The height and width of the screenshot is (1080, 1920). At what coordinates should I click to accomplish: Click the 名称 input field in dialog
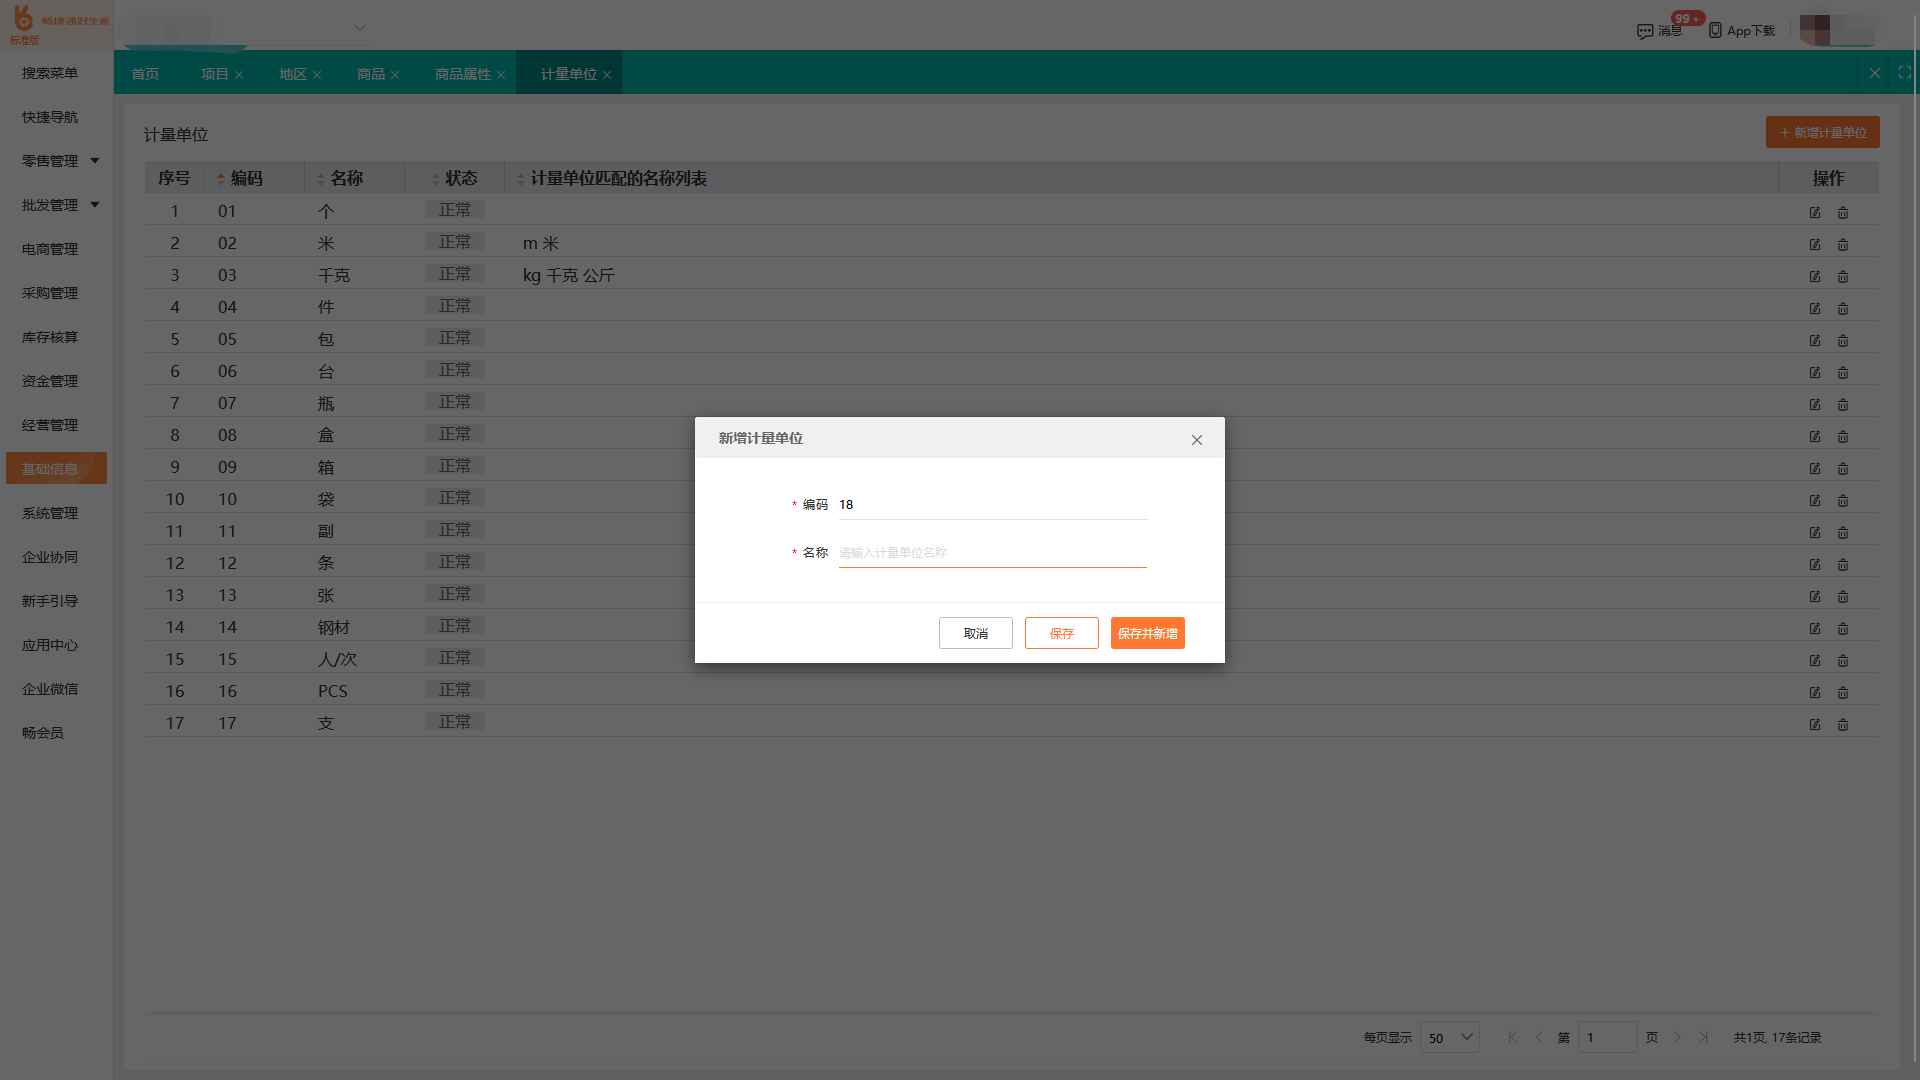click(990, 551)
